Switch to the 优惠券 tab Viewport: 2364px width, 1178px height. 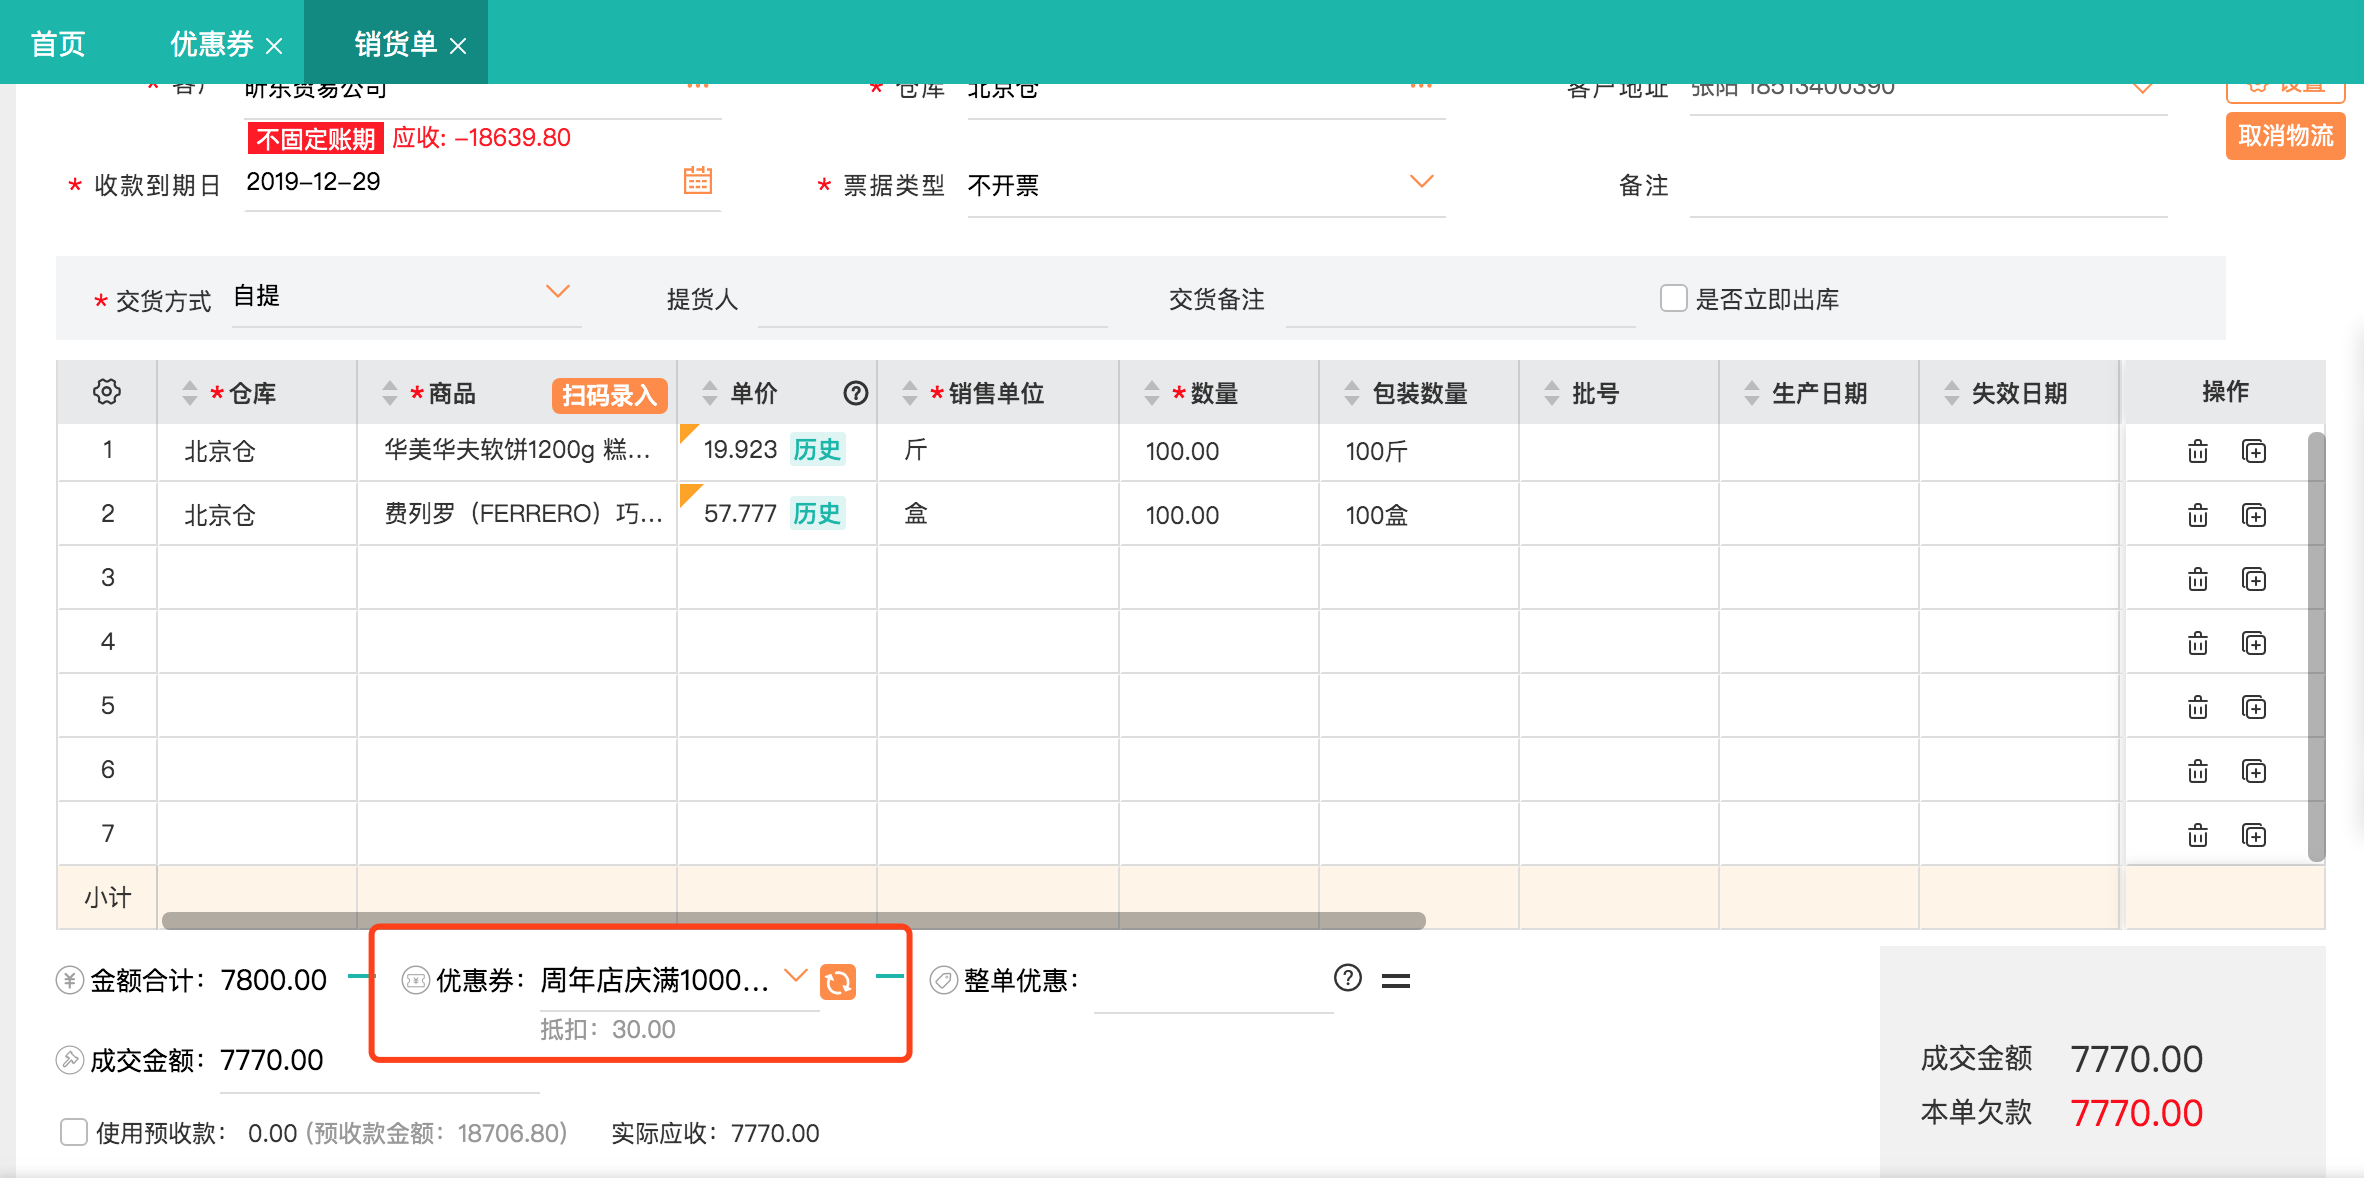click(x=210, y=41)
